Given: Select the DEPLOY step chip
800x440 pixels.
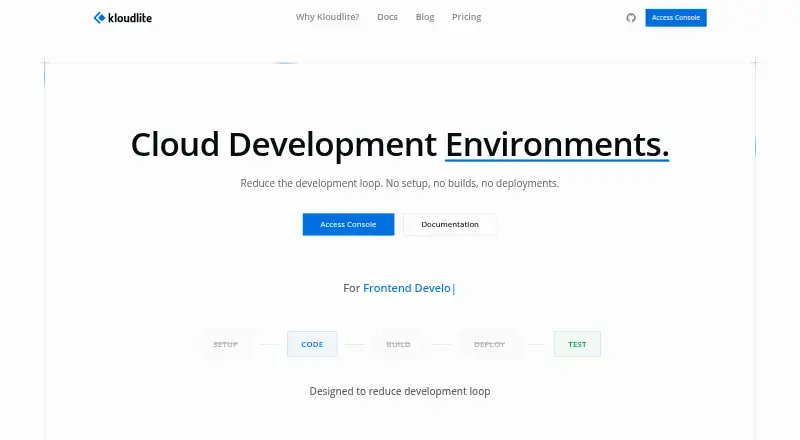Looking at the screenshot, I should coord(489,344).
